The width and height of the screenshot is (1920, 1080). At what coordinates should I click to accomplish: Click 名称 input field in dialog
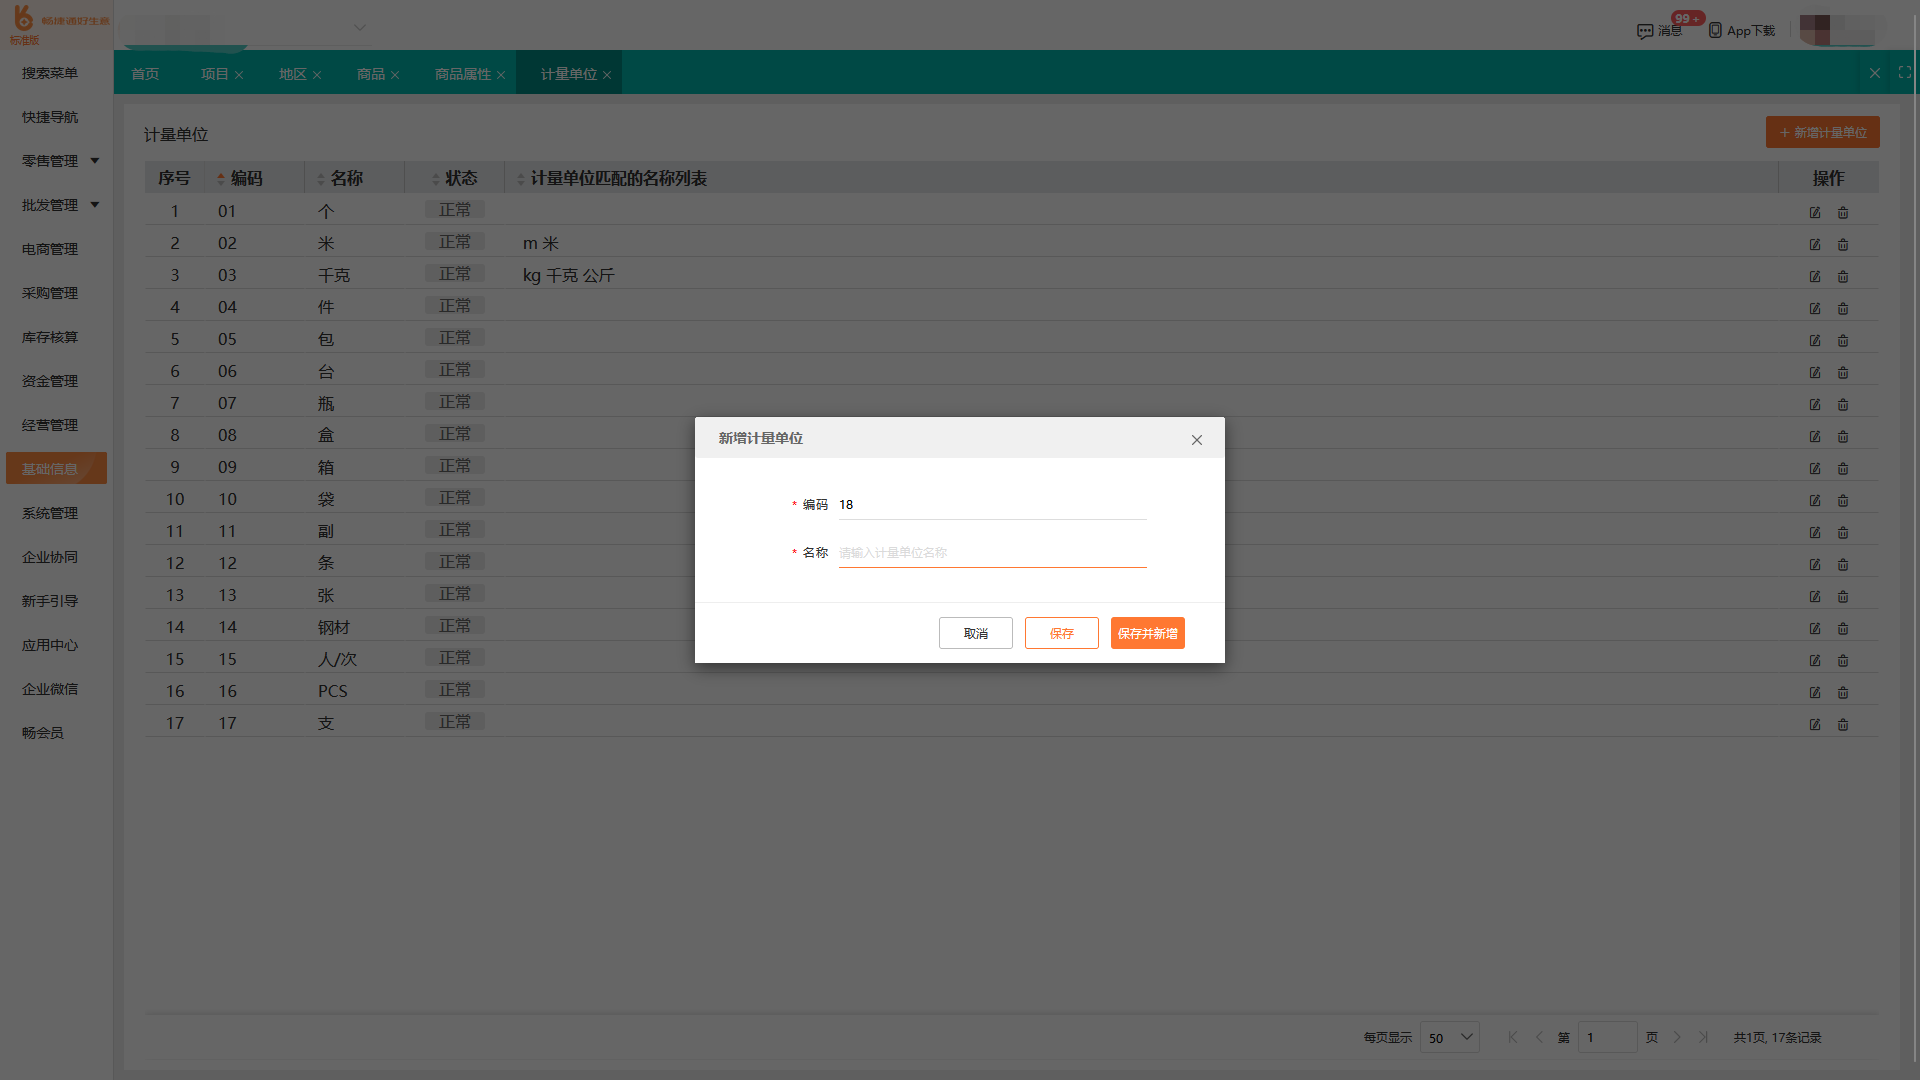point(990,551)
